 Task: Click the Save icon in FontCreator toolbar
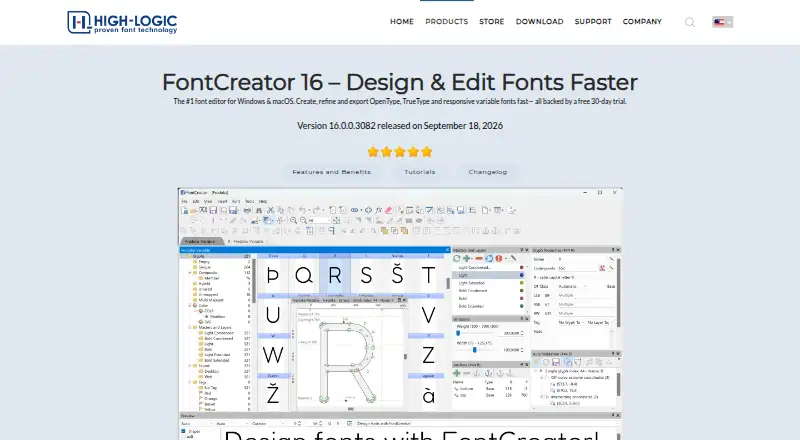point(213,210)
